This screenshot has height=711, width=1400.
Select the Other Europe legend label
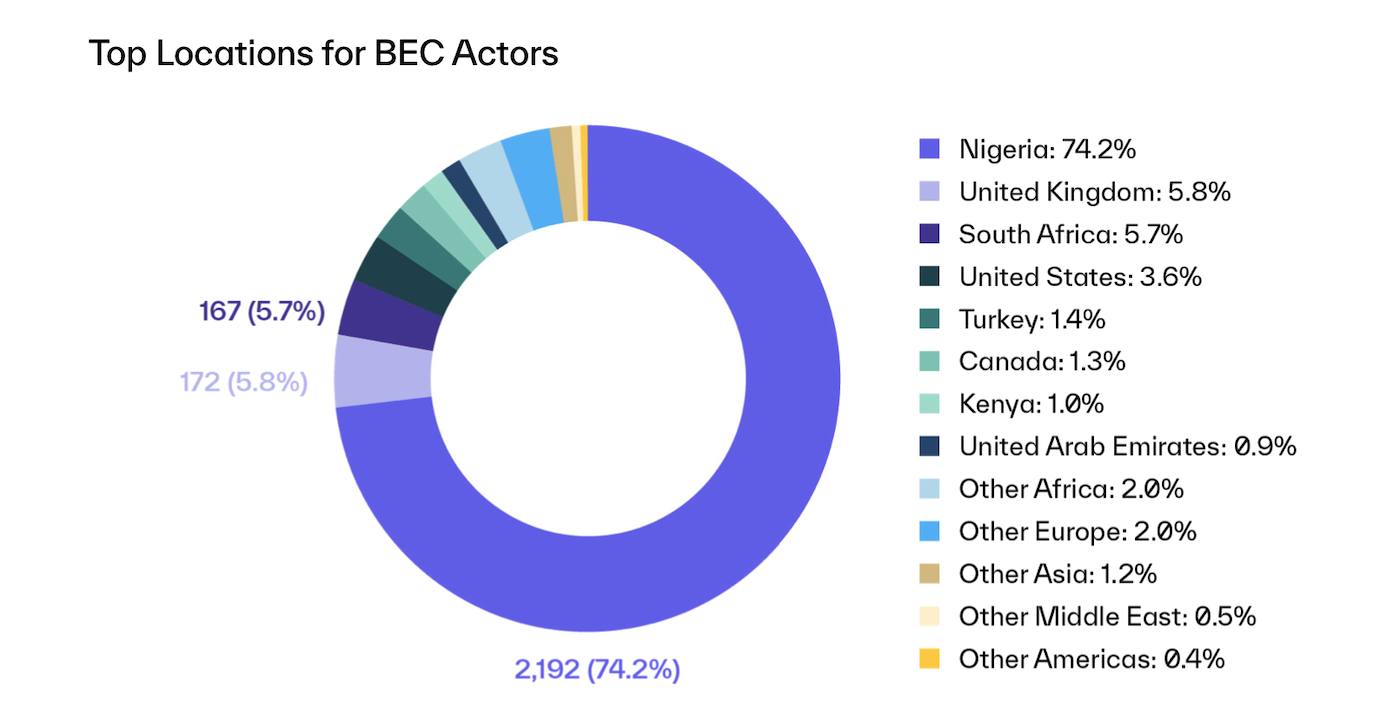1077,531
